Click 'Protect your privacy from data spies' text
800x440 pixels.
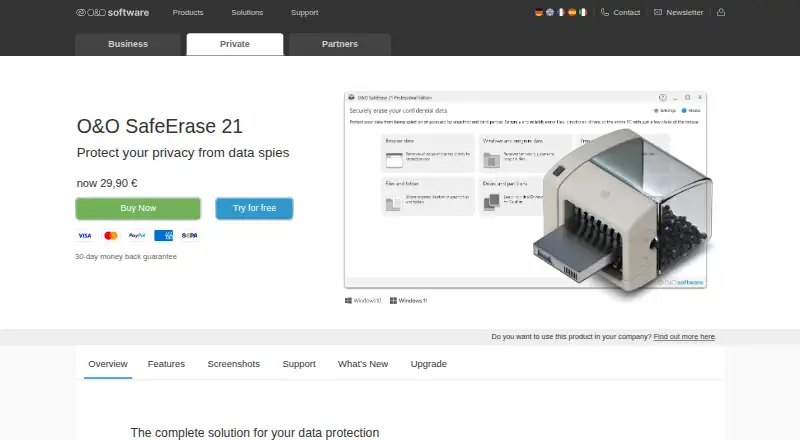click(x=183, y=153)
